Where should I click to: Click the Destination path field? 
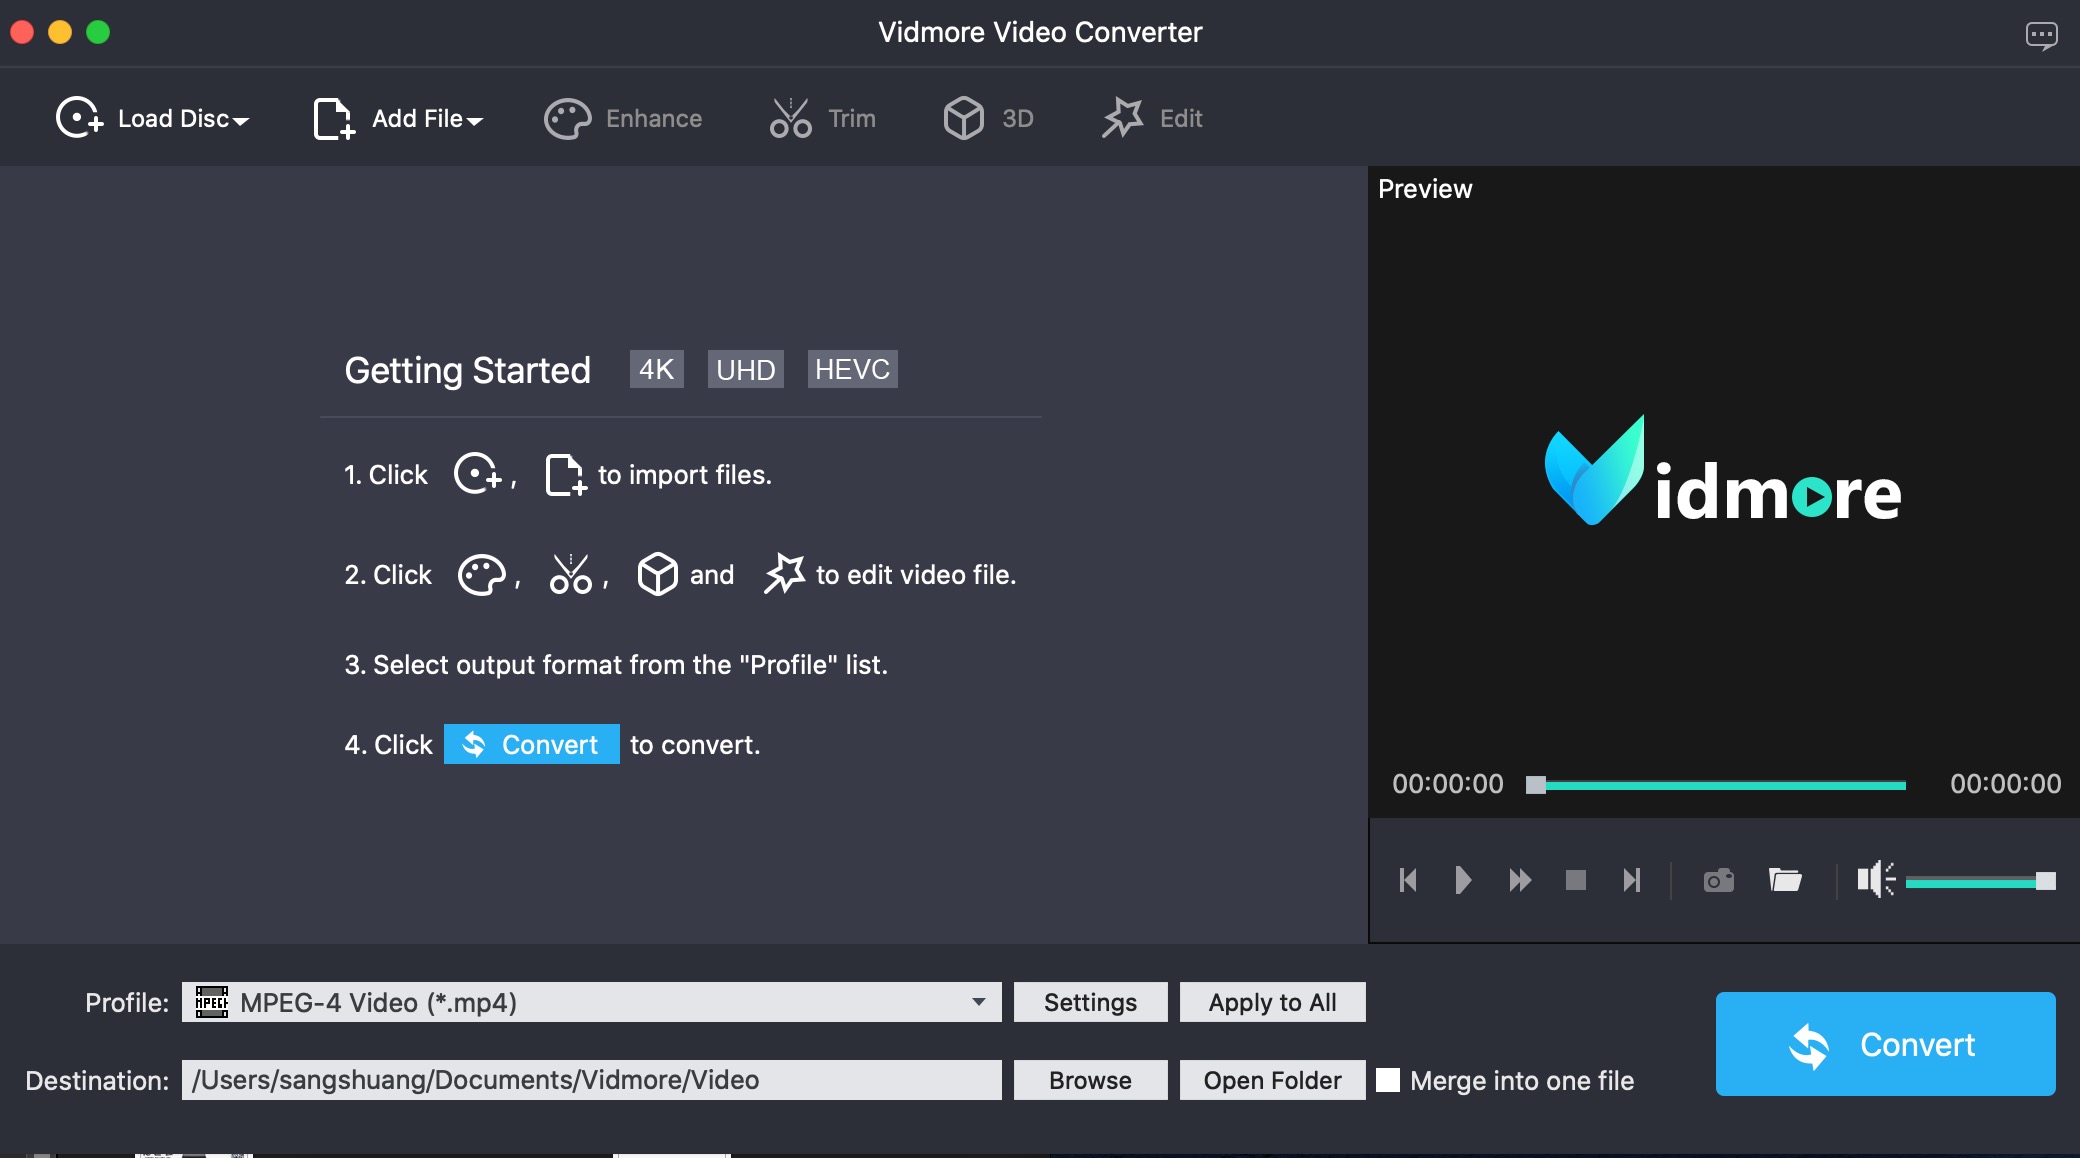[x=592, y=1079]
